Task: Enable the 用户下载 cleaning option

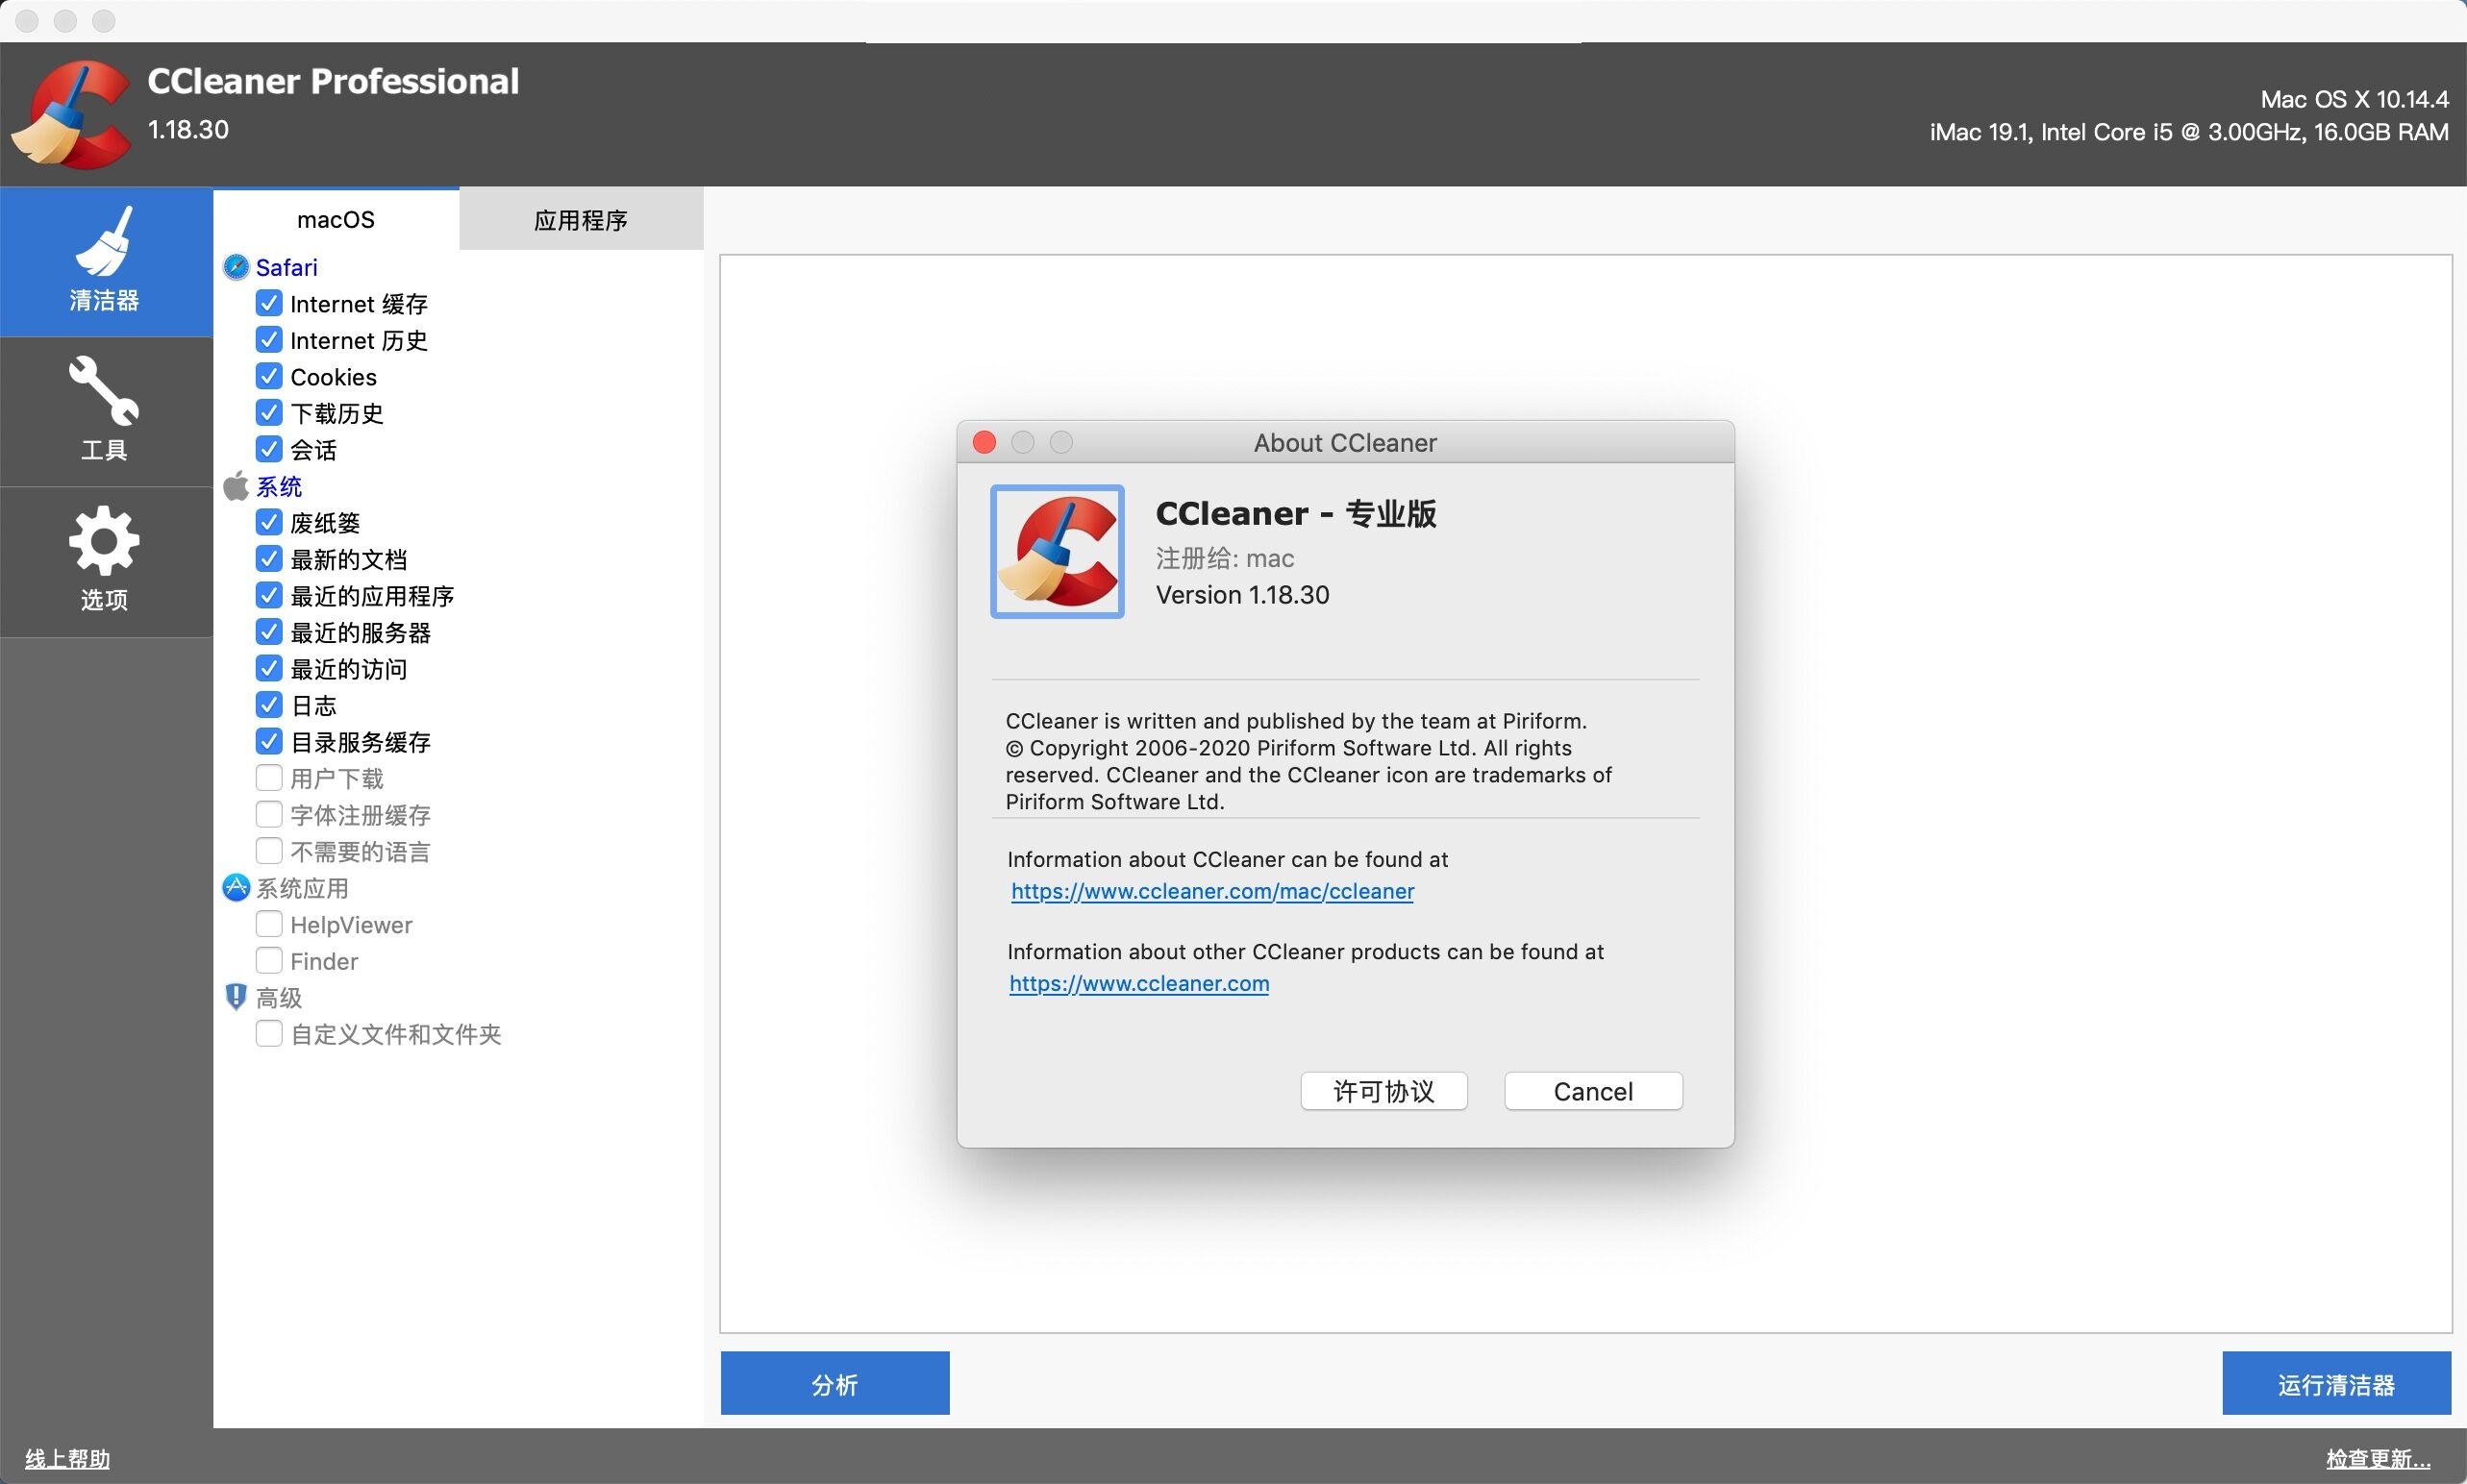Action: [267, 777]
